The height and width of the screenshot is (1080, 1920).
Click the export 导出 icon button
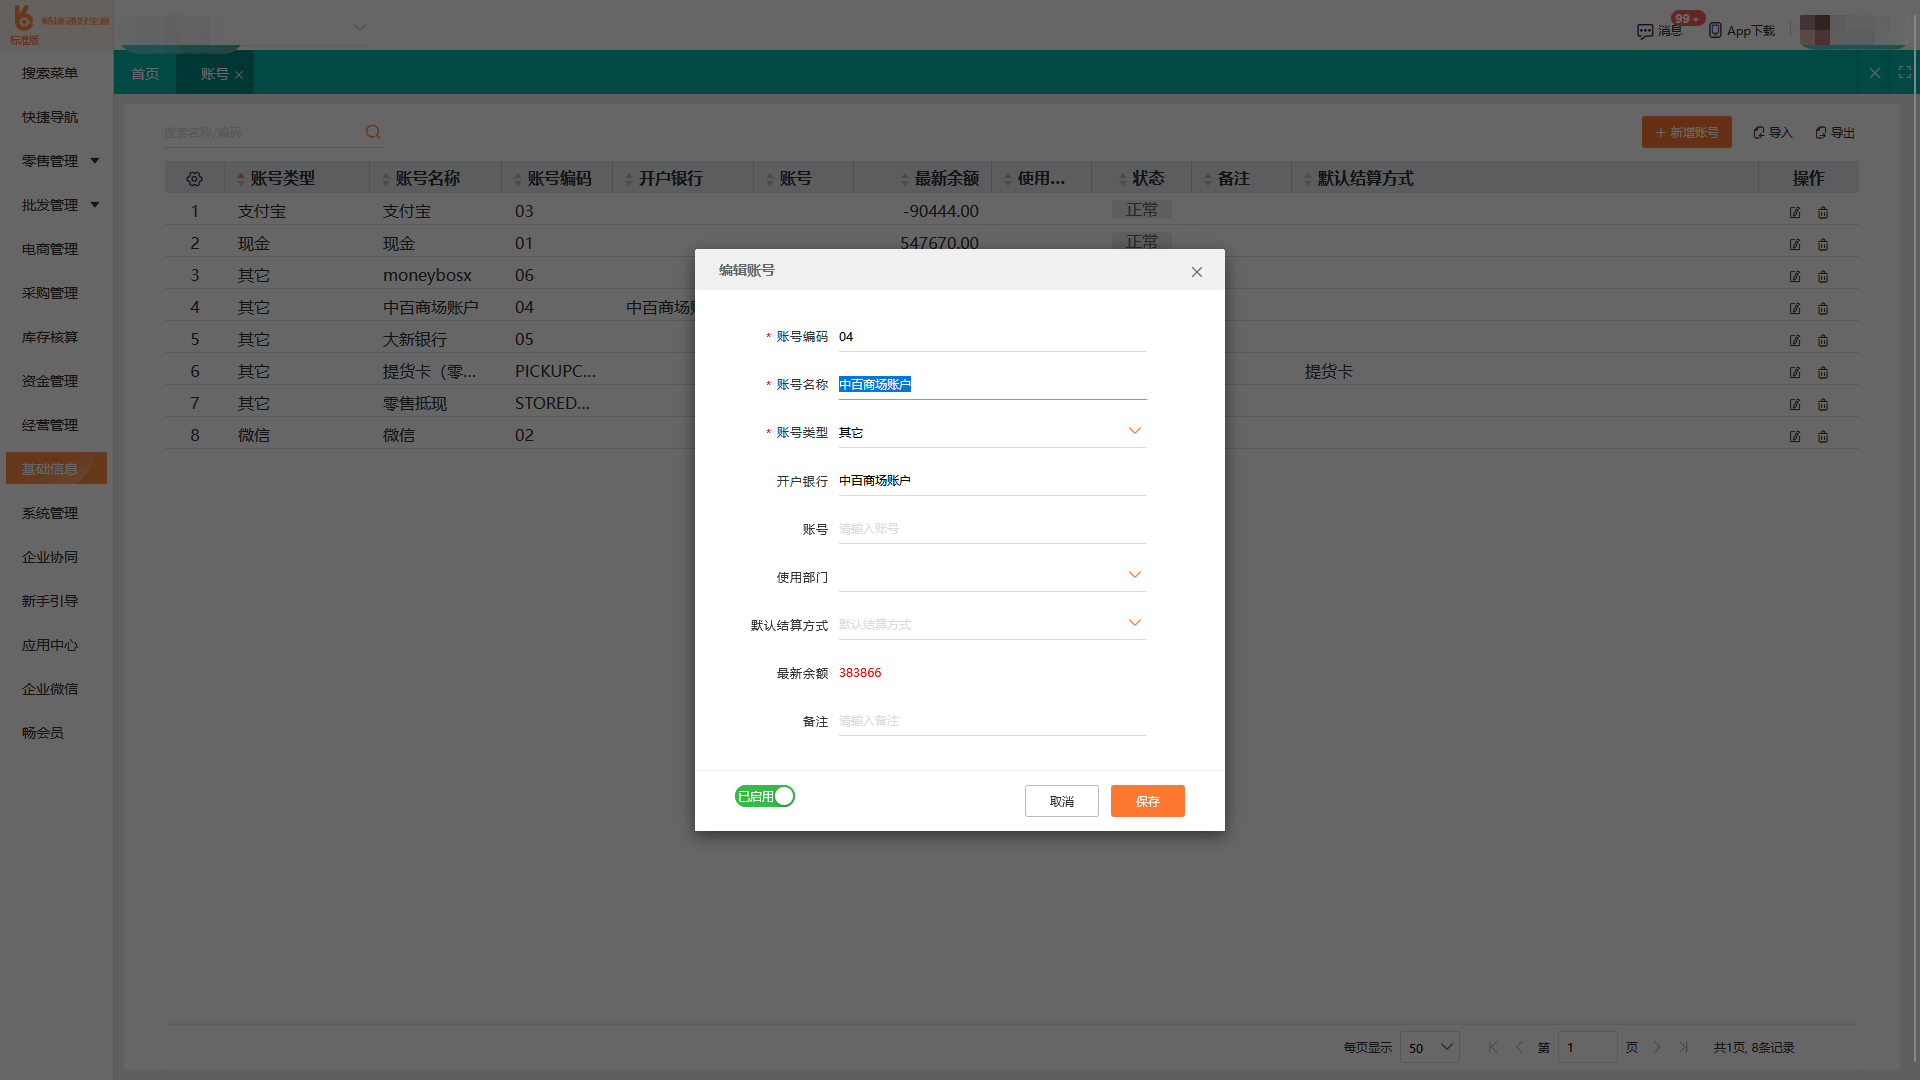click(1834, 131)
